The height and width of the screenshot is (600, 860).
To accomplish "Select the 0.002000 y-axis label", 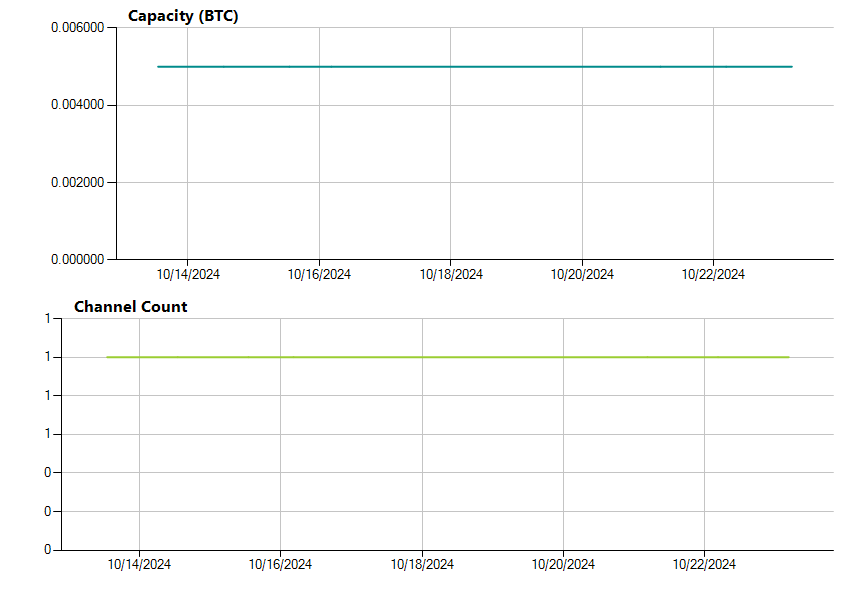I will [x=76, y=183].
